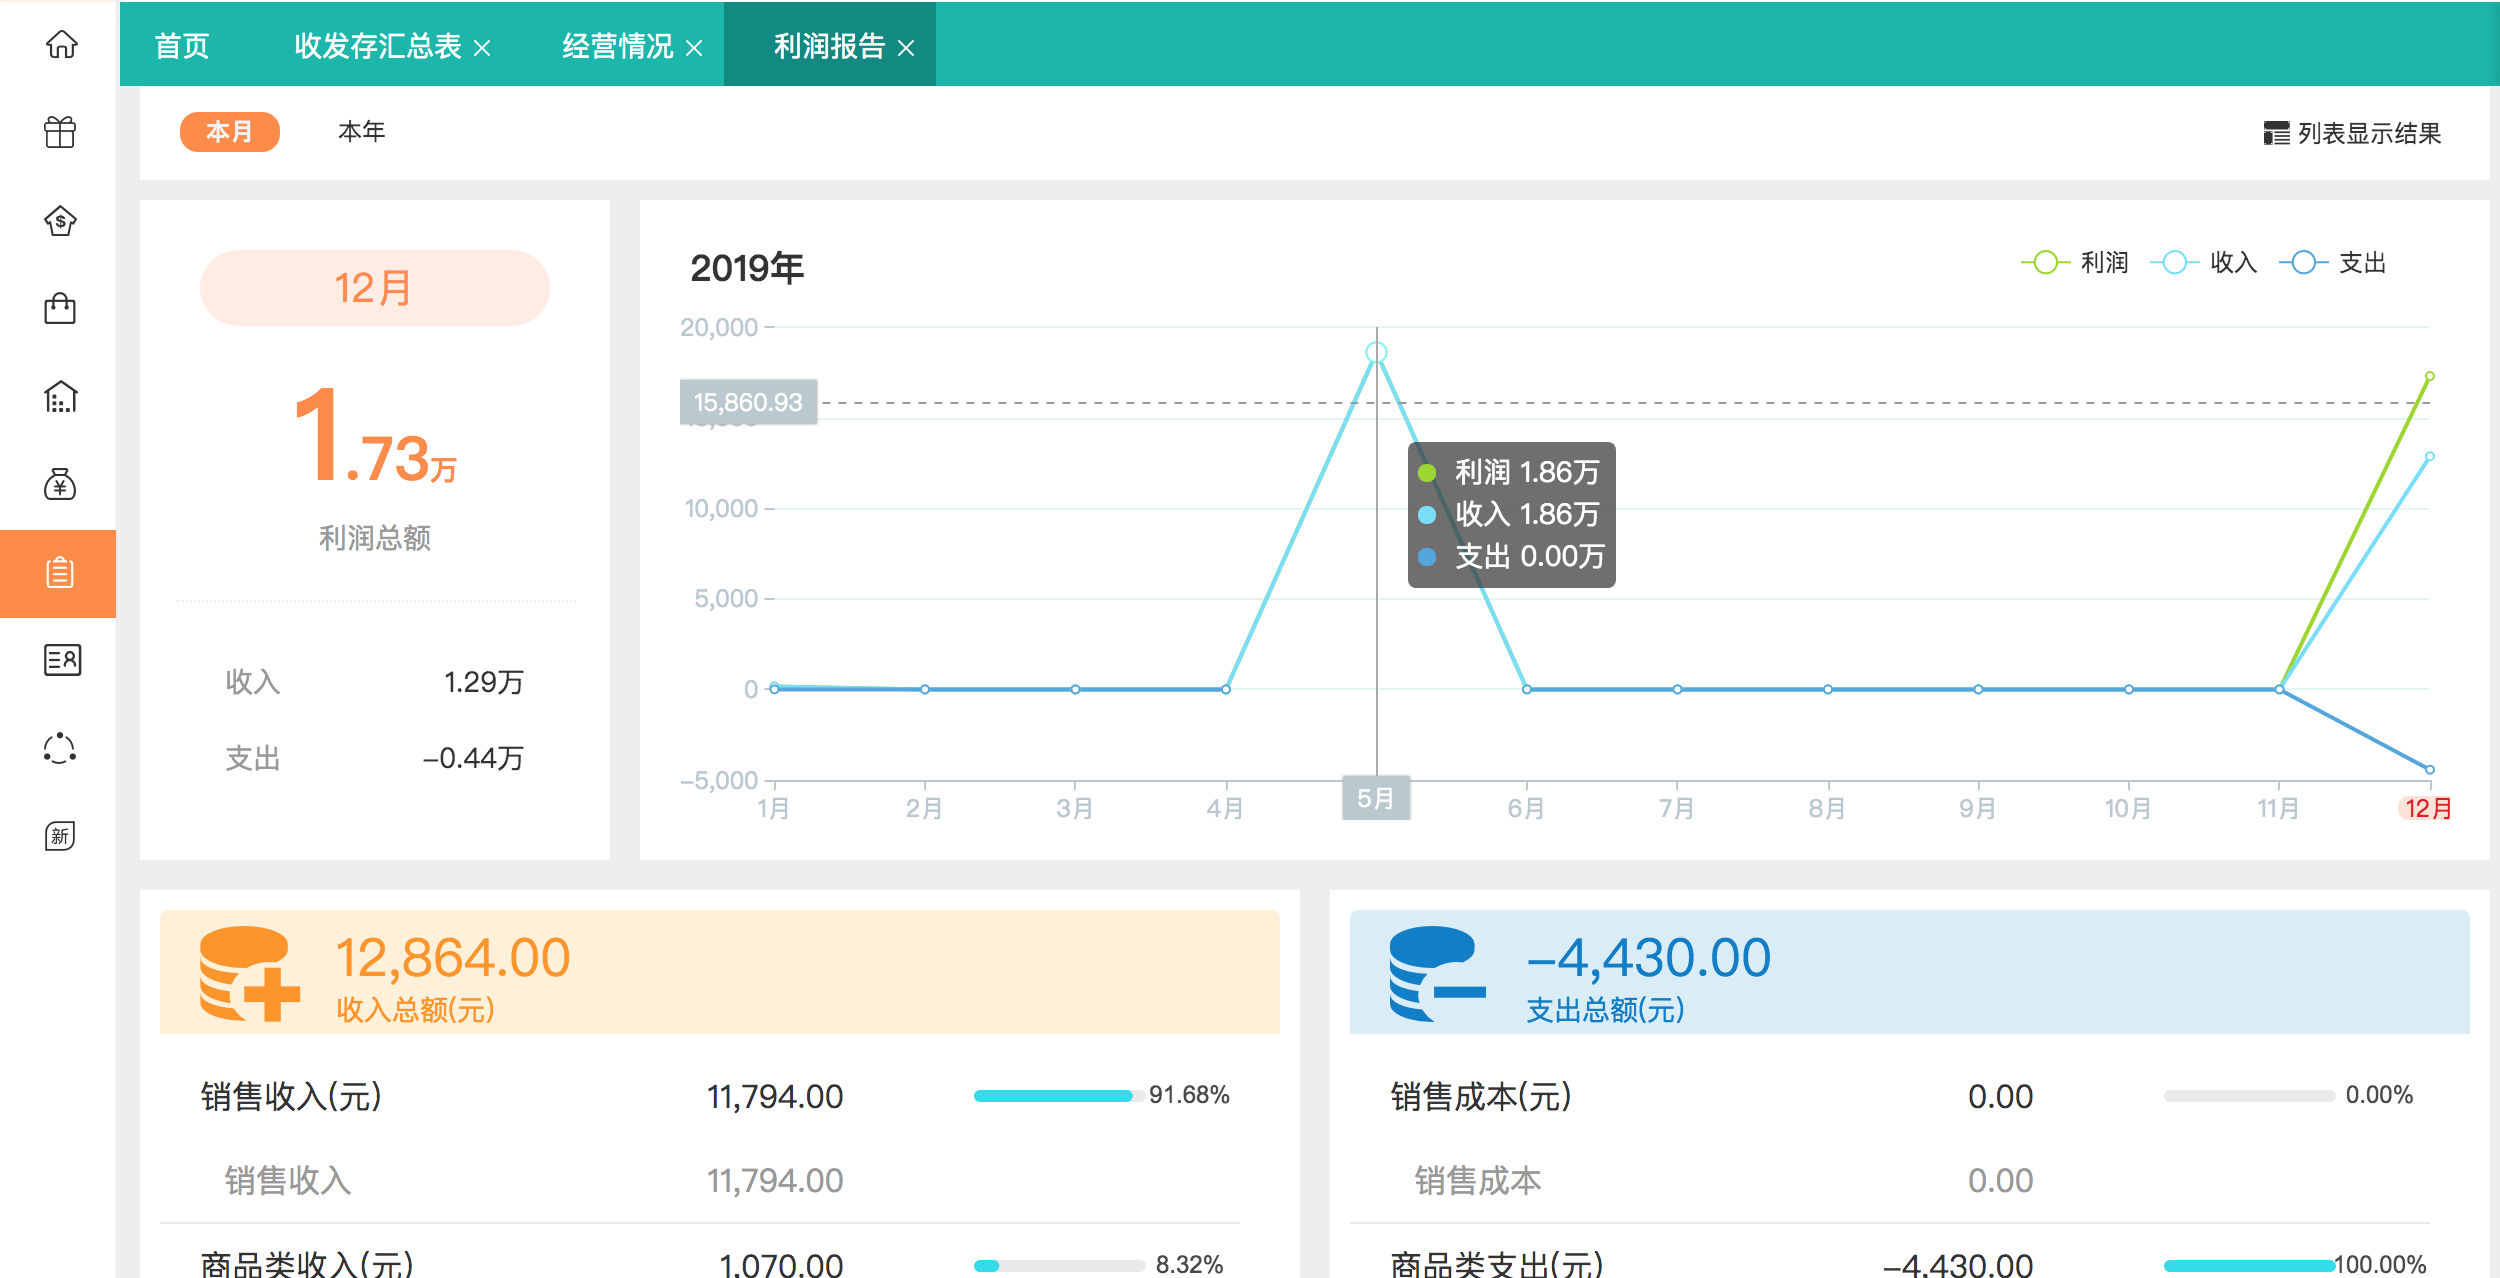Viewport: 2500px width, 1278px height.
Task: Click the currency/finance sidebar icon
Action: pyautogui.click(x=62, y=484)
